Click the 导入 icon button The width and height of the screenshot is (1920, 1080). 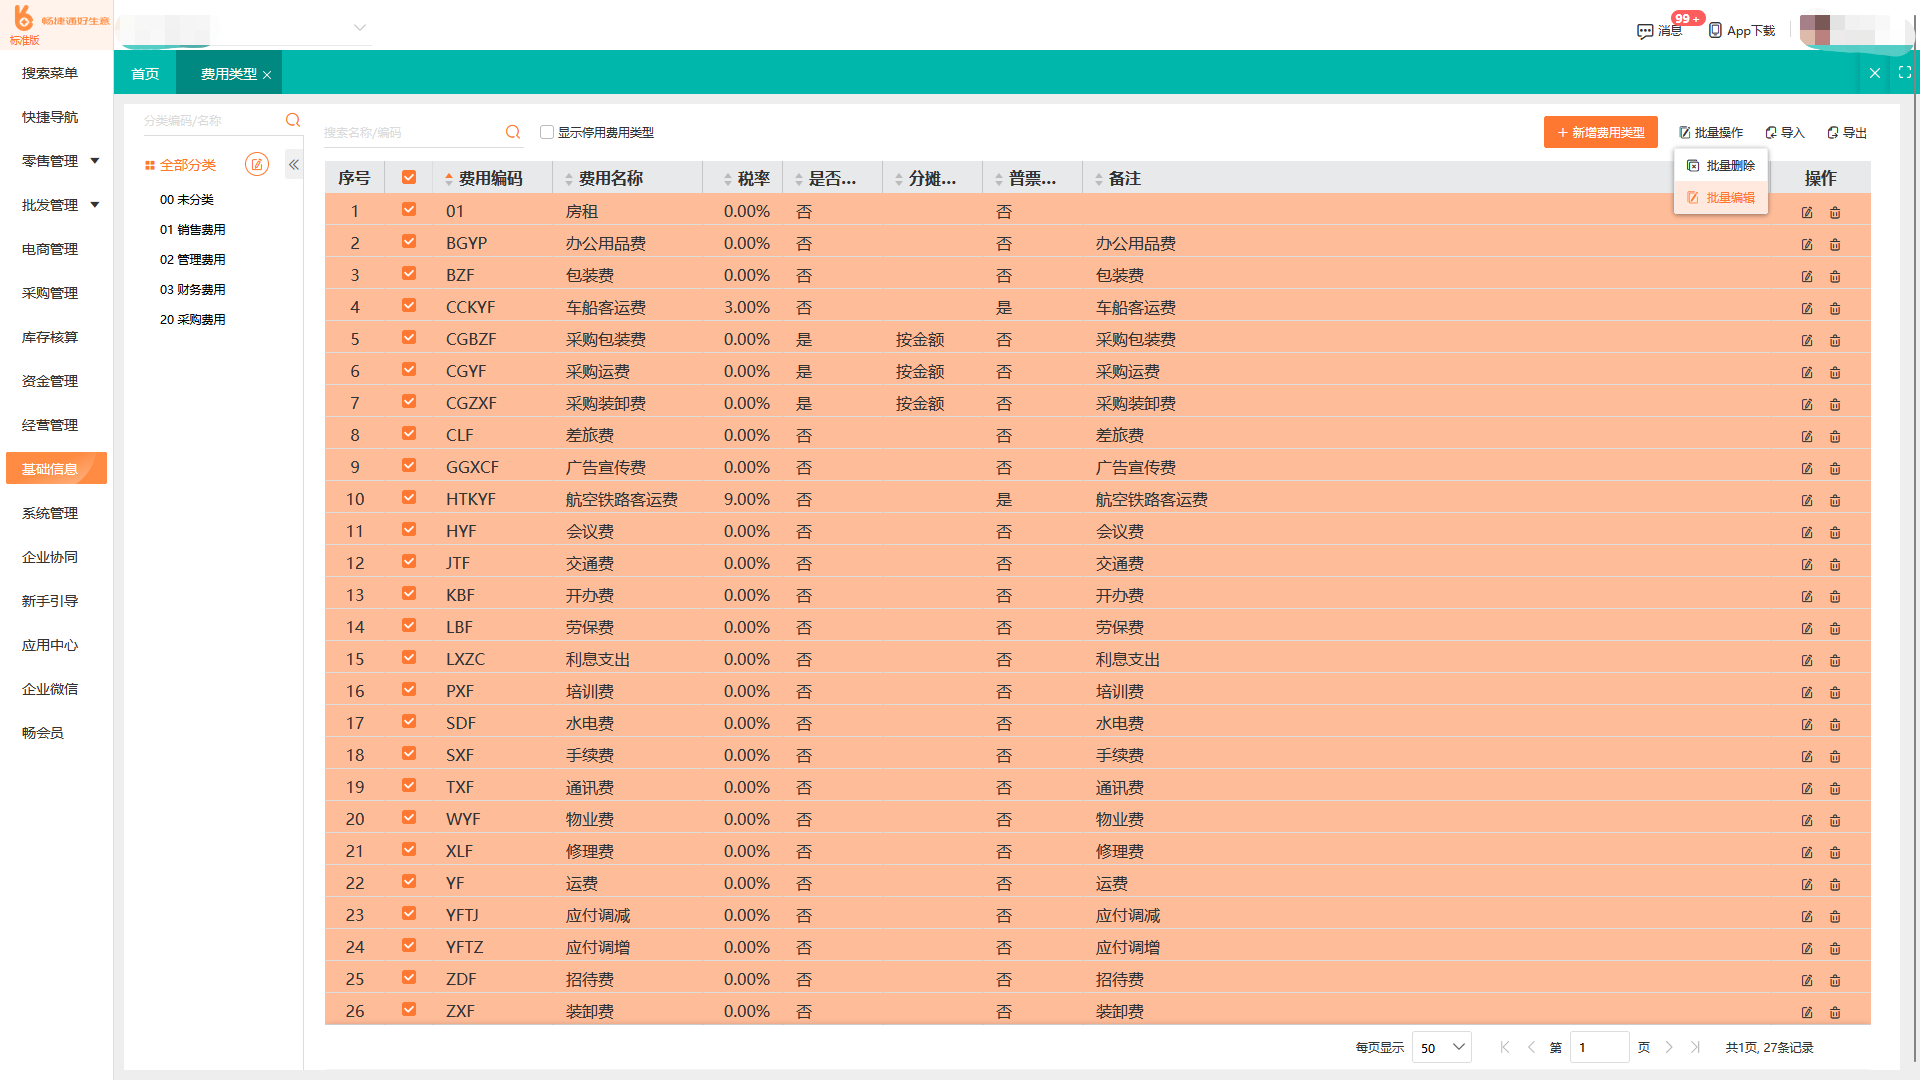tap(1785, 131)
